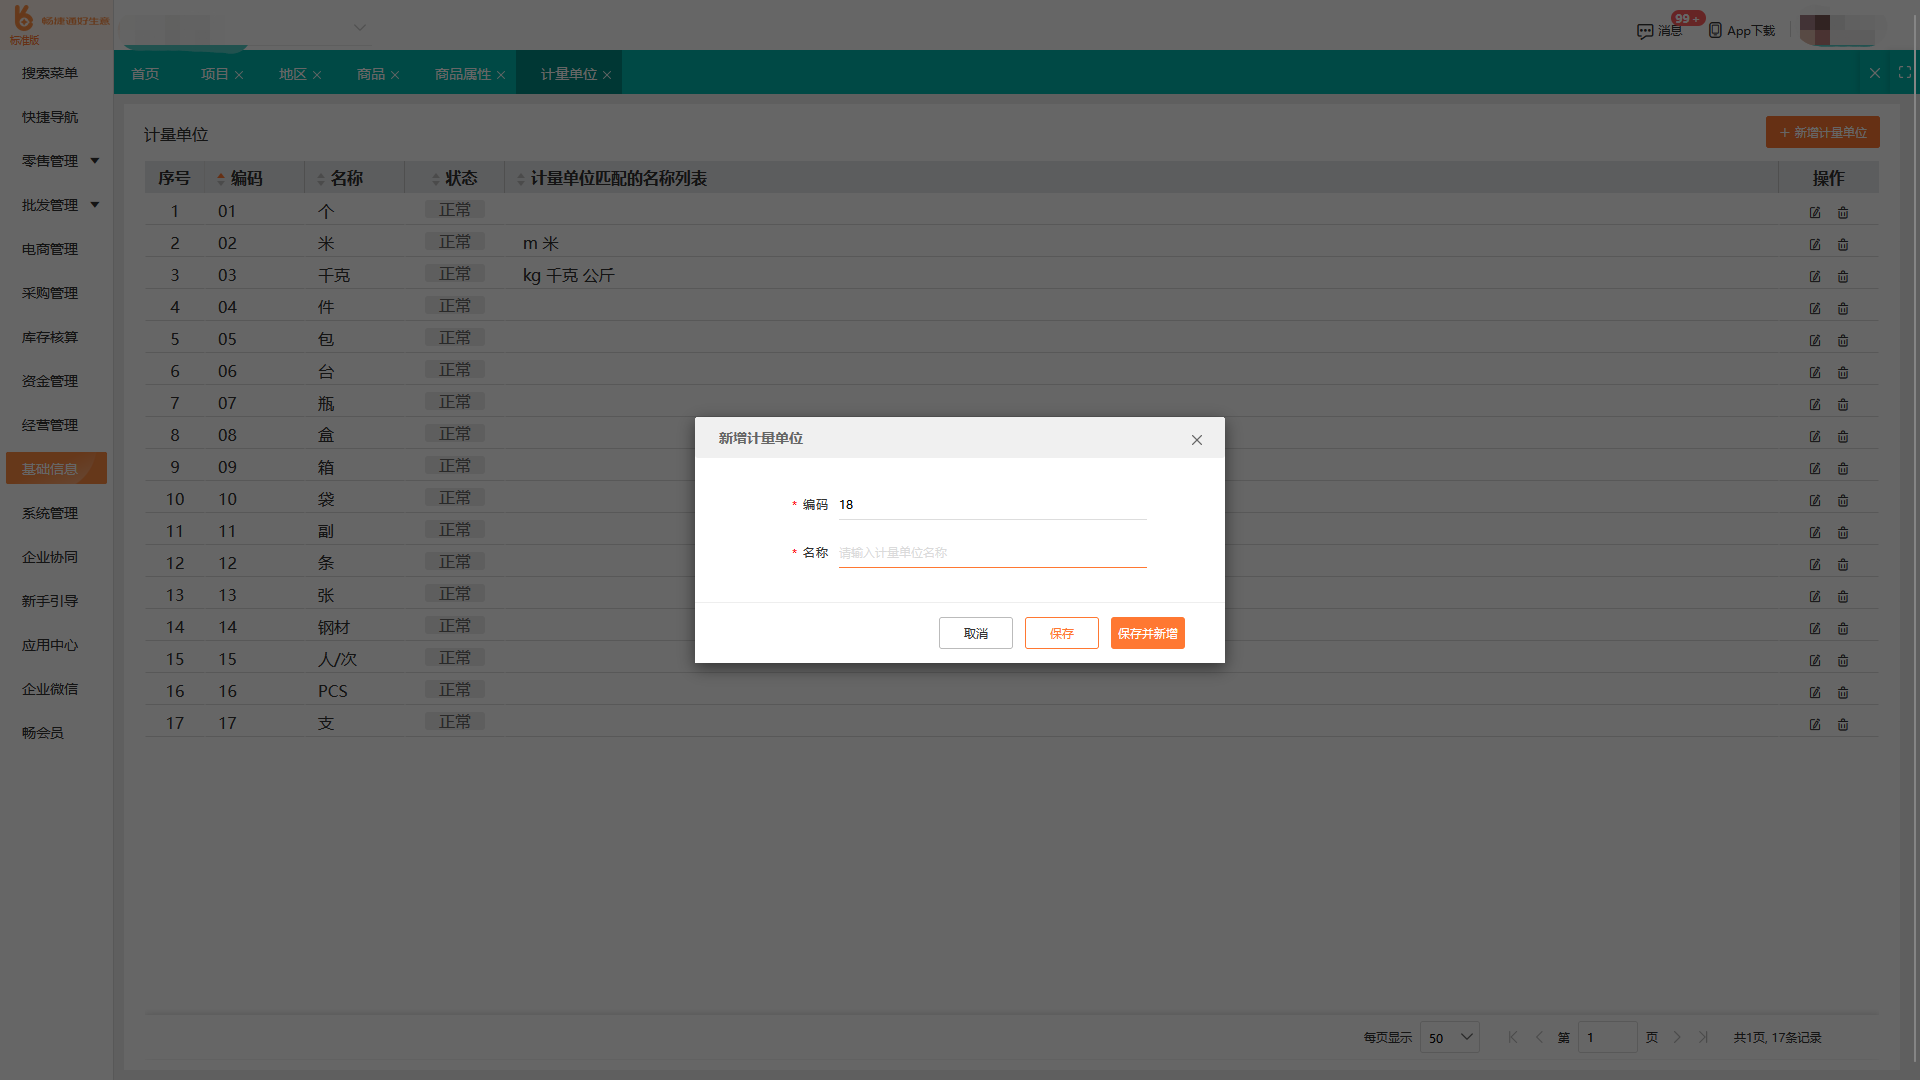This screenshot has height=1080, width=1920.
Task: Click the 消息 notification icon
Action: pyautogui.click(x=1660, y=30)
